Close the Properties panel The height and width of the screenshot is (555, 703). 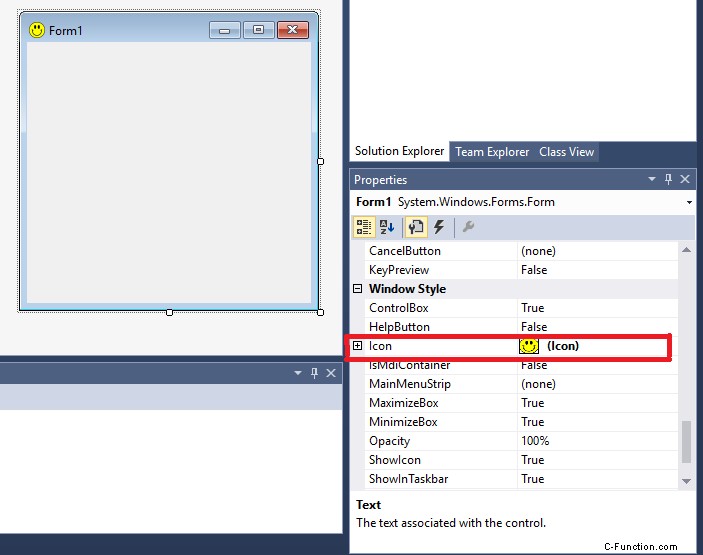coord(685,179)
